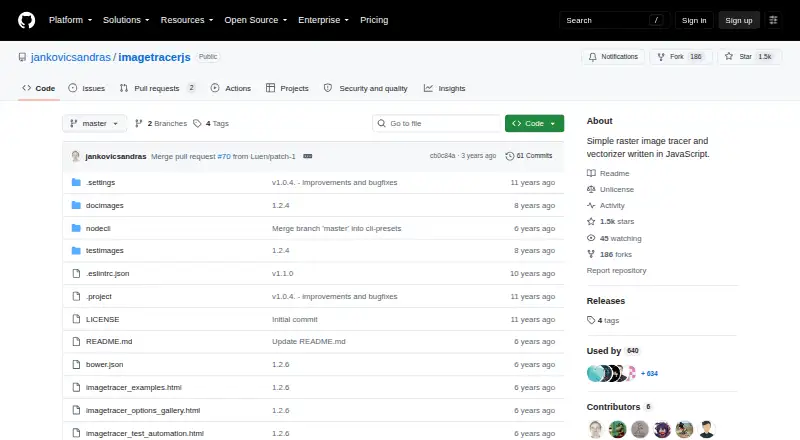800x440 pixels.
Task: View the 186 forks link in About
Action: 610,254
